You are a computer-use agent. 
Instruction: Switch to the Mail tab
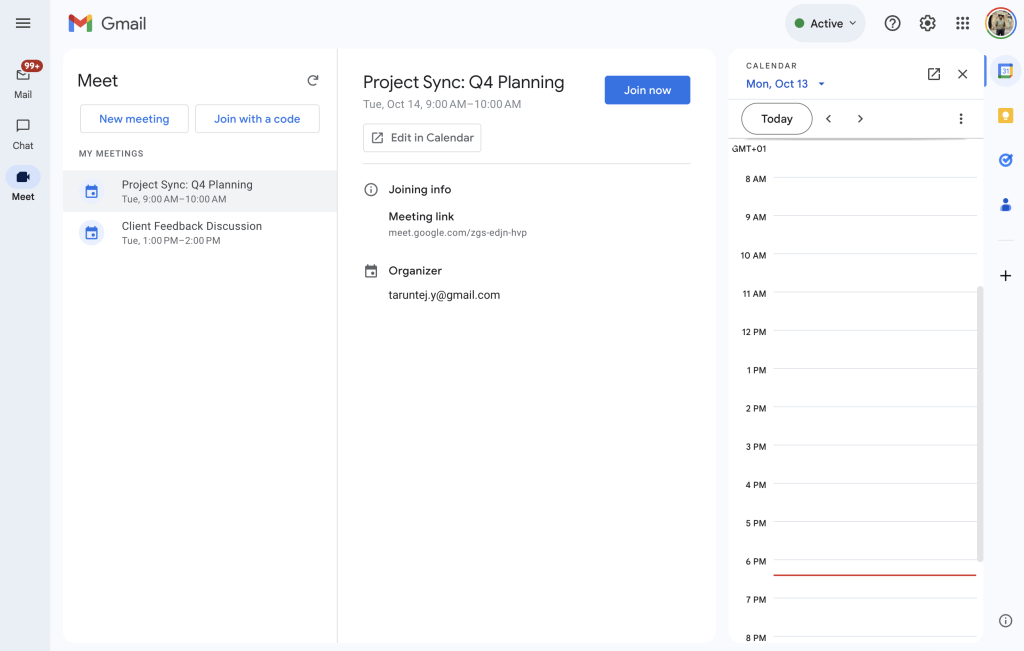click(23, 81)
